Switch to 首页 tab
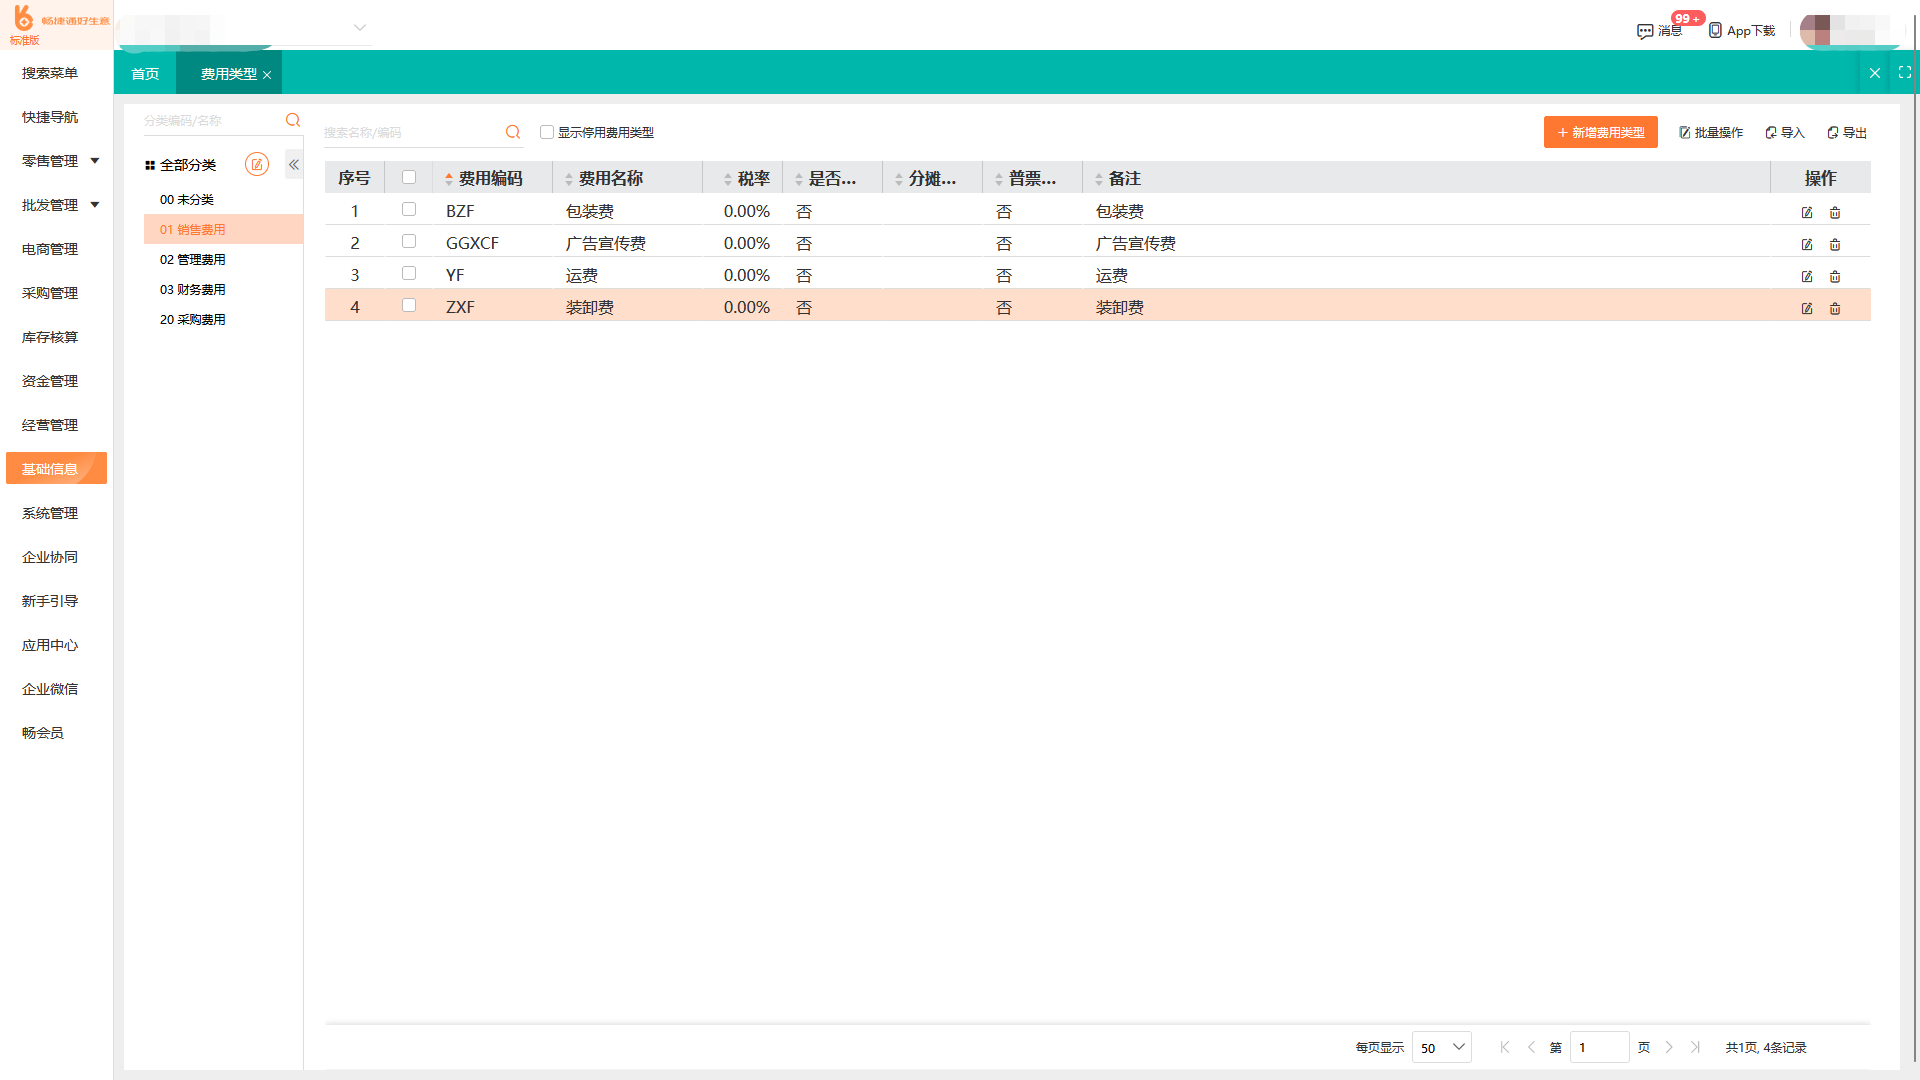 click(145, 74)
